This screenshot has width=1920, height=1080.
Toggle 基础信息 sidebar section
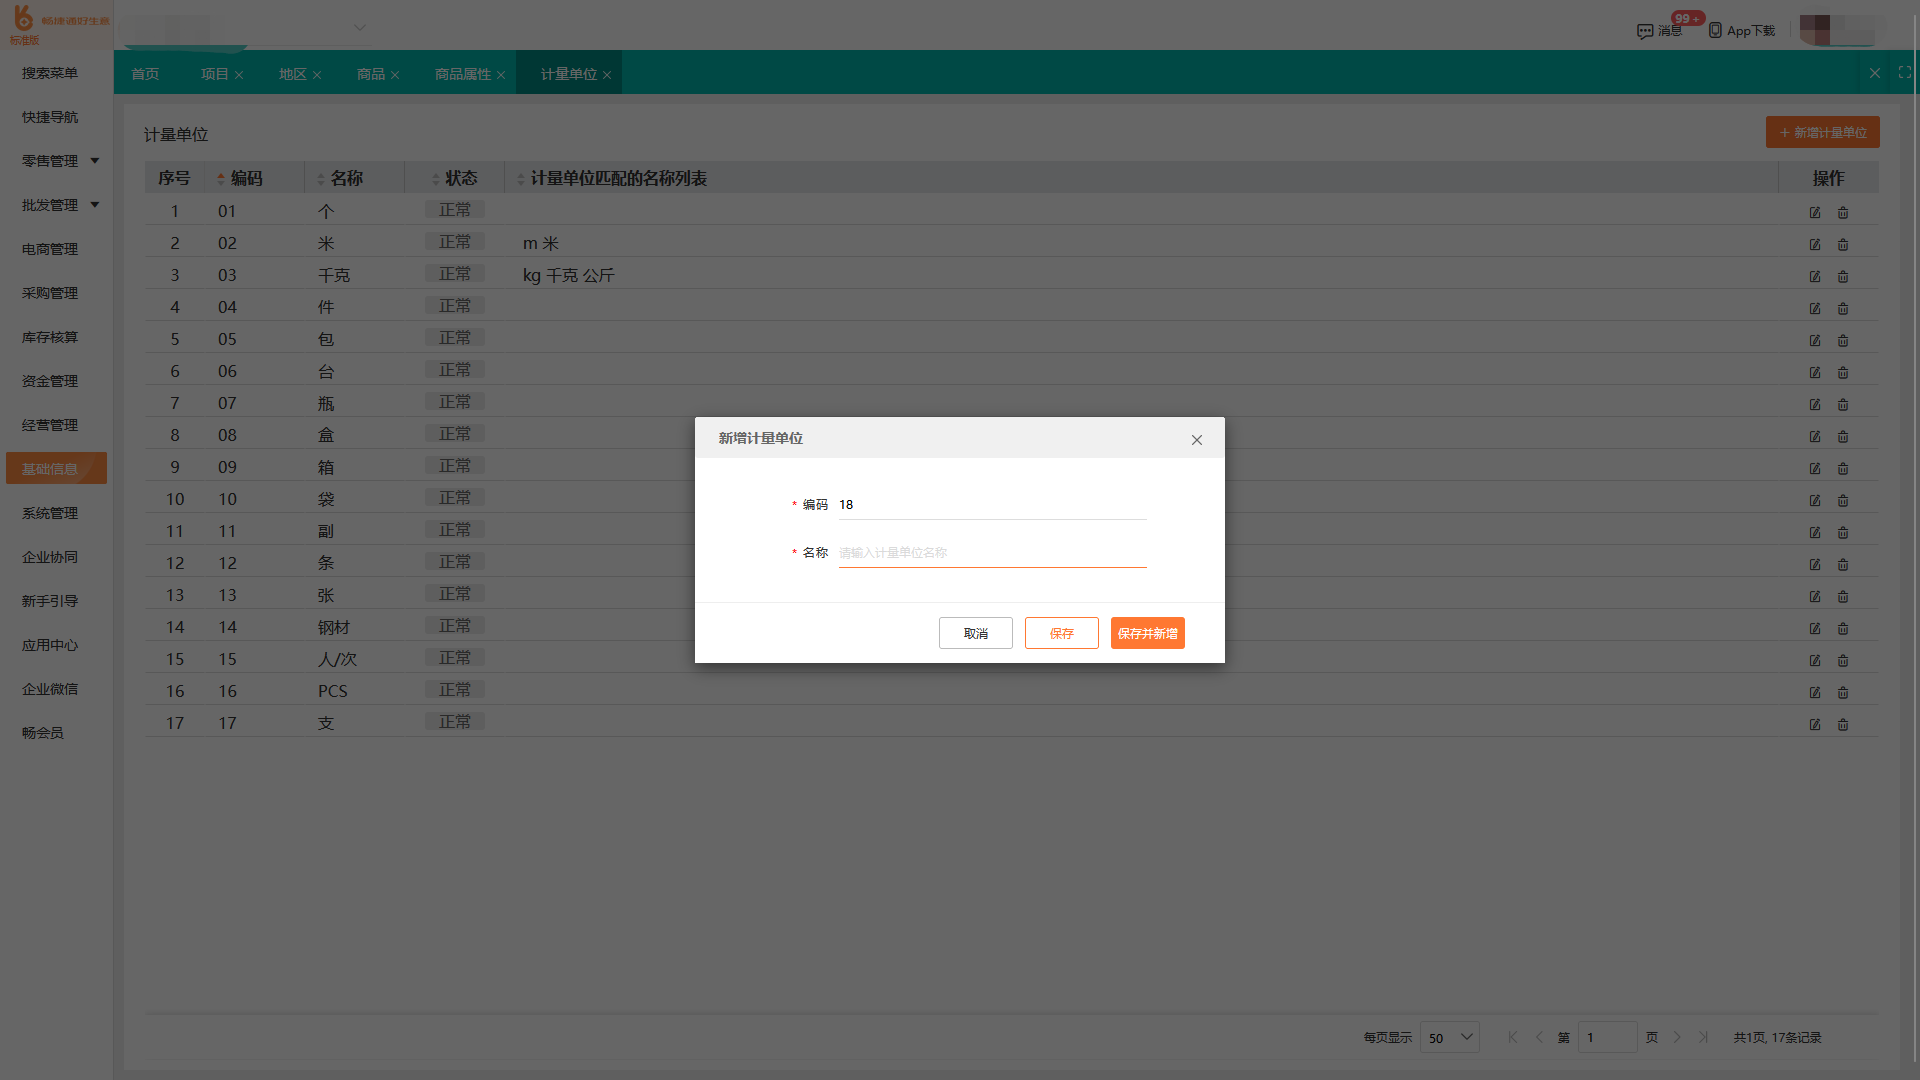tap(55, 468)
